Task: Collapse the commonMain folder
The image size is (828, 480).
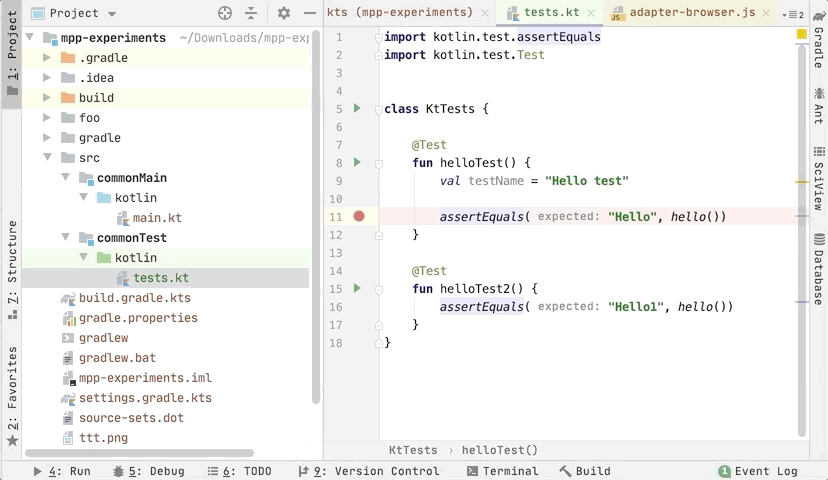Action: click(65, 178)
